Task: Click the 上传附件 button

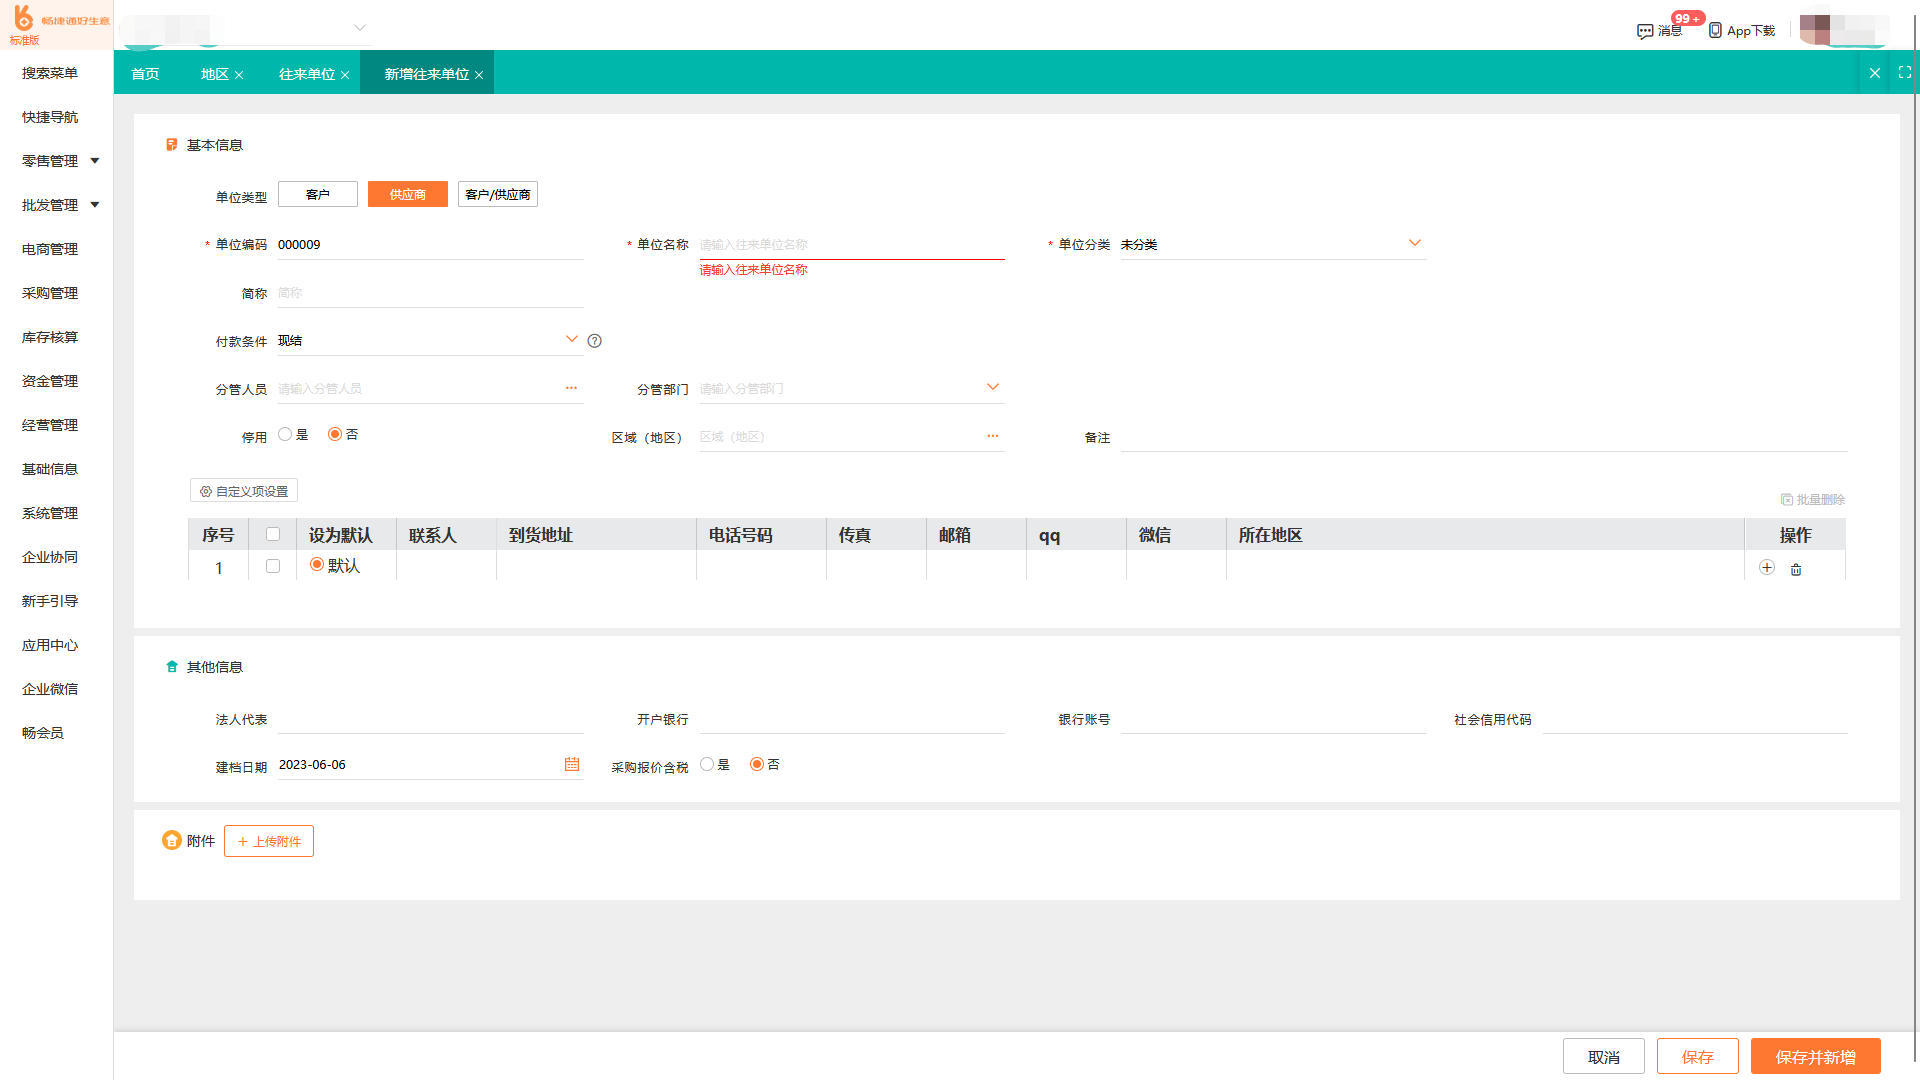Action: 270,841
